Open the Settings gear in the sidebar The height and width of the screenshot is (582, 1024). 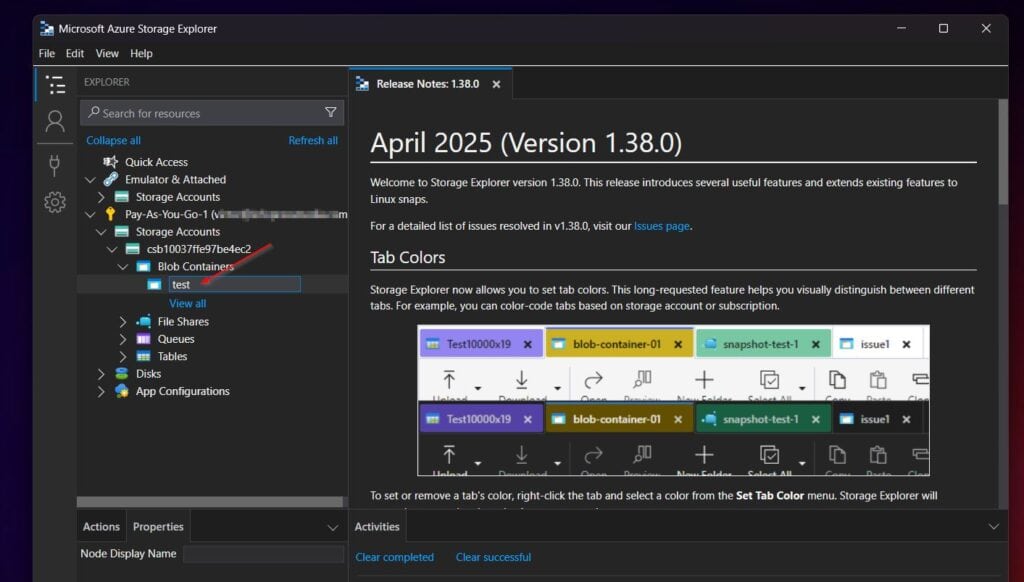point(55,202)
